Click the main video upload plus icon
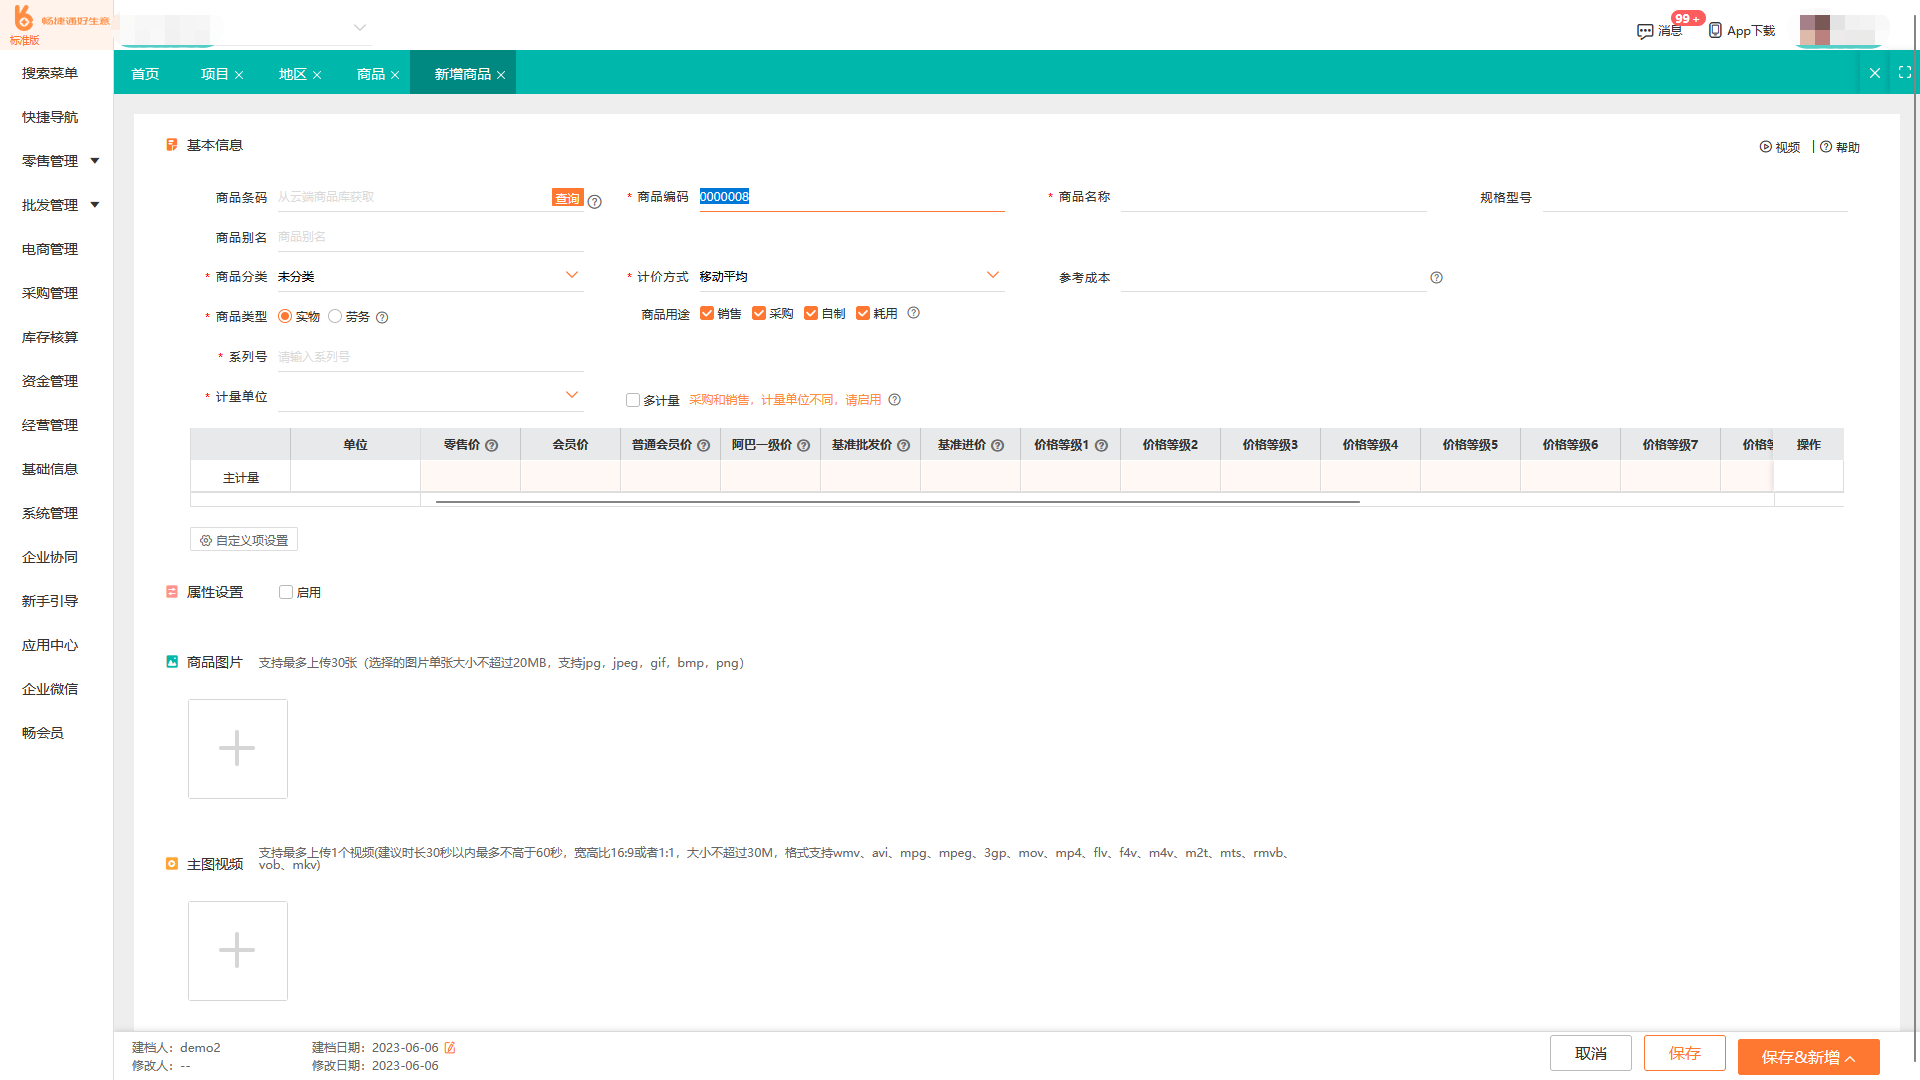This screenshot has height=1080, width=1920. tap(237, 947)
